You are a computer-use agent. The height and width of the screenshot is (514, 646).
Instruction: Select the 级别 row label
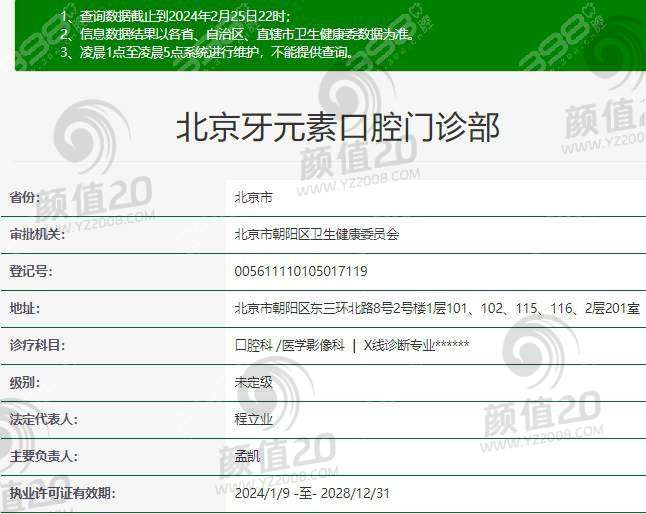(25, 382)
